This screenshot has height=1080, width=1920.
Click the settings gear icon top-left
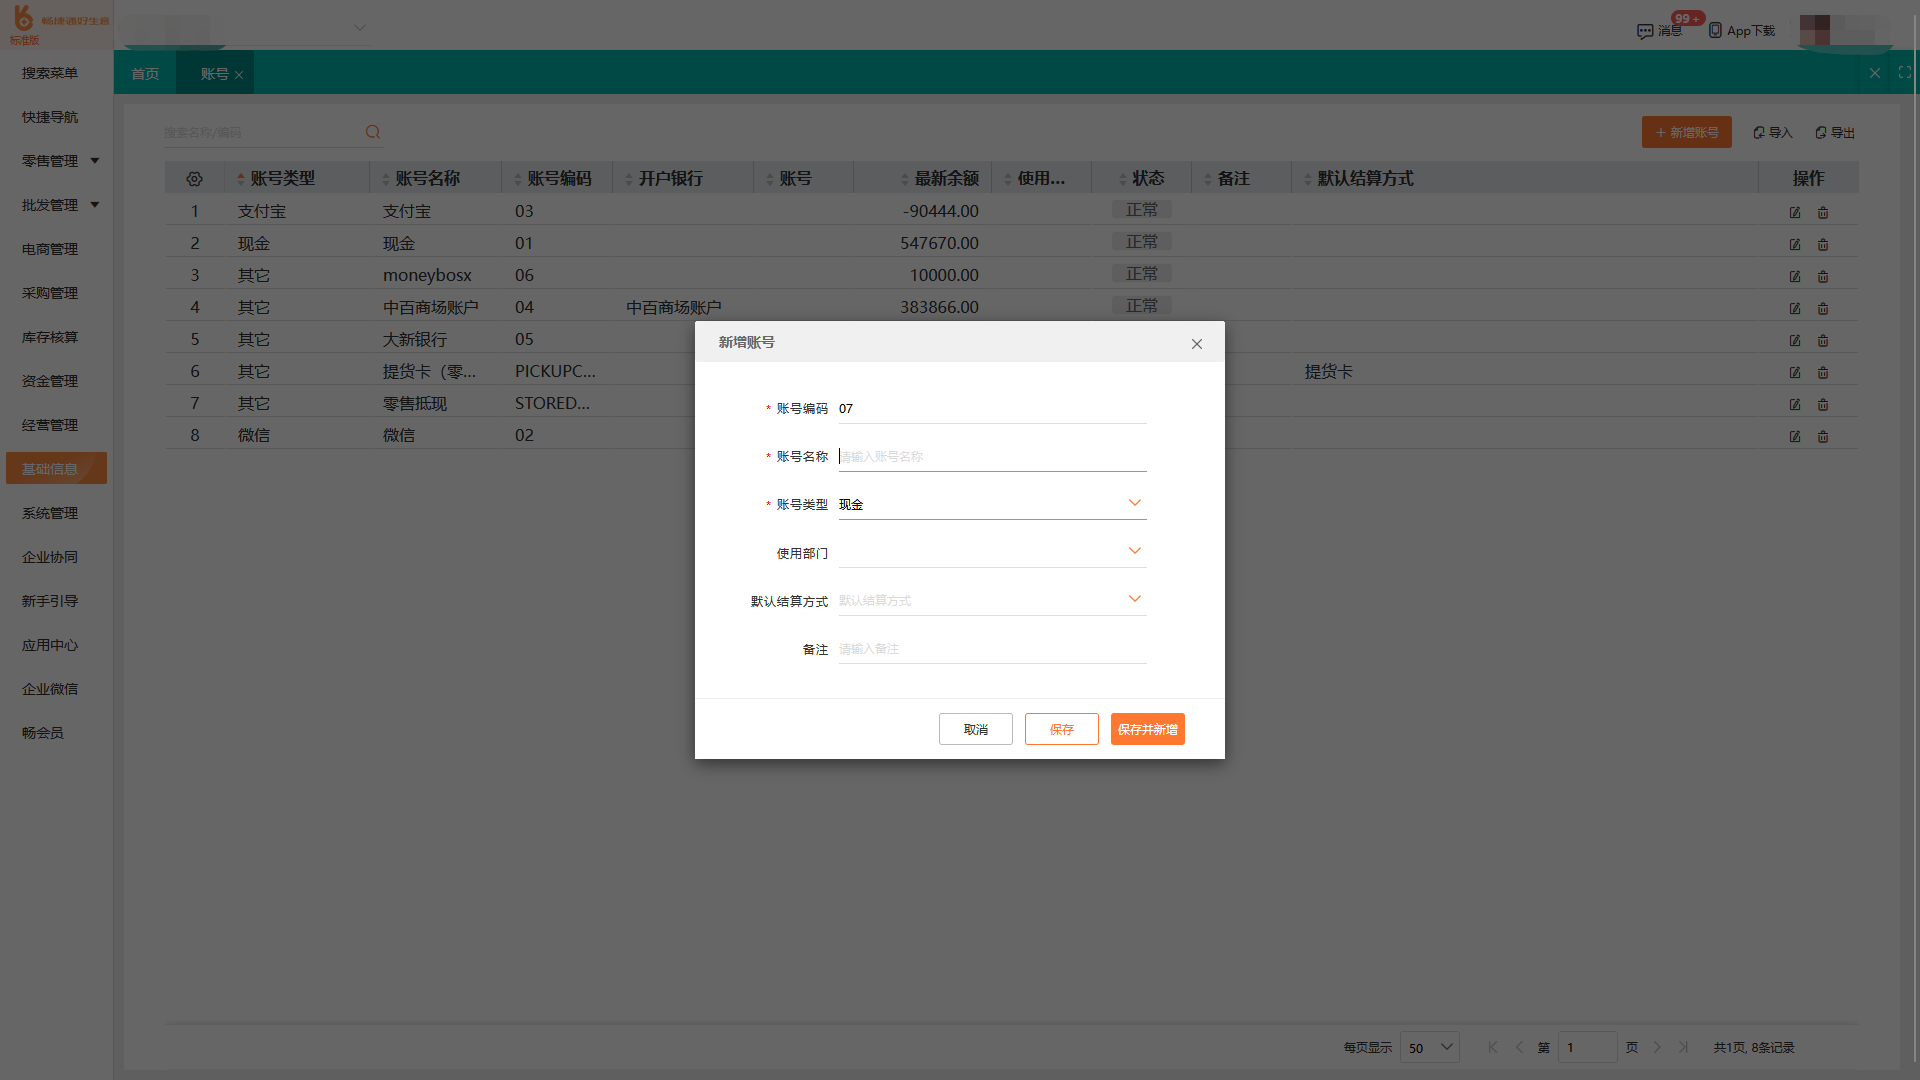coord(195,179)
